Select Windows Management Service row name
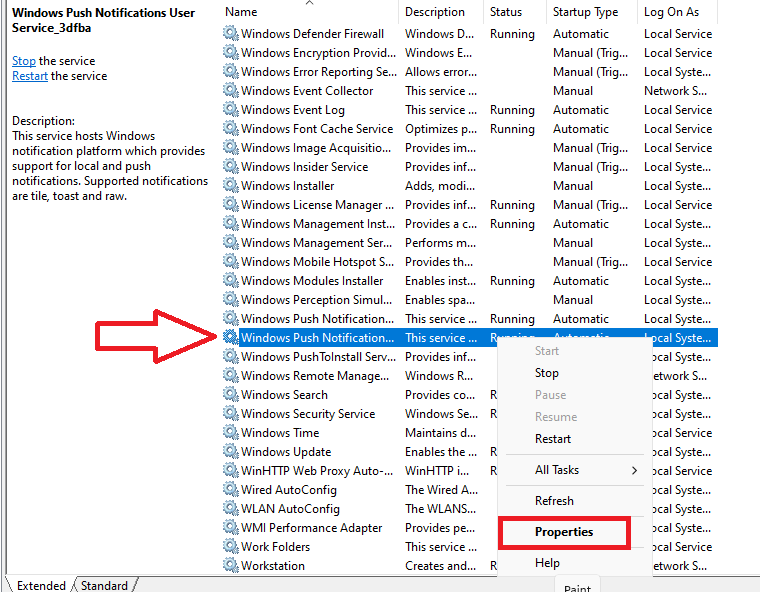760x592 pixels. 316,242
